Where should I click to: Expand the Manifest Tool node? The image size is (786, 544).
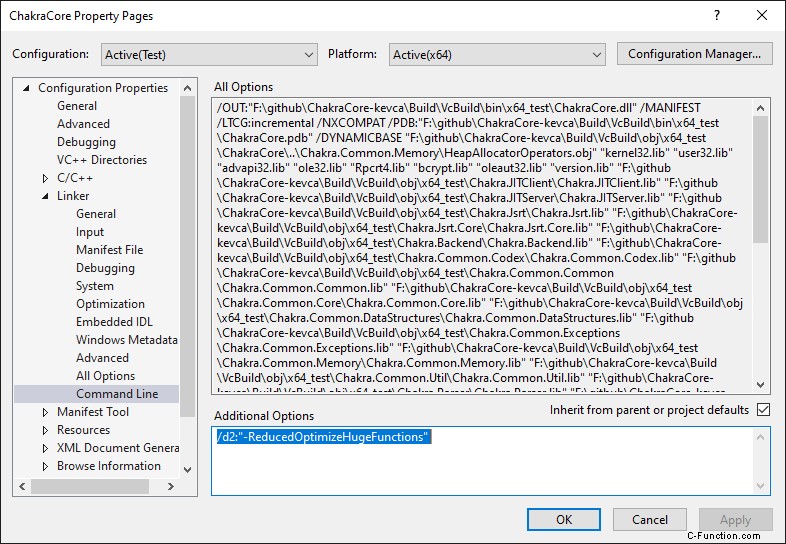click(x=45, y=412)
